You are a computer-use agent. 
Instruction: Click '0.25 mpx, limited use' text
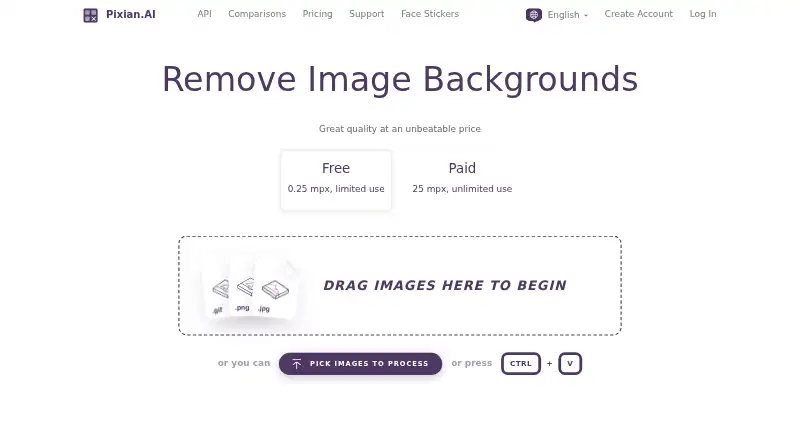click(x=336, y=189)
